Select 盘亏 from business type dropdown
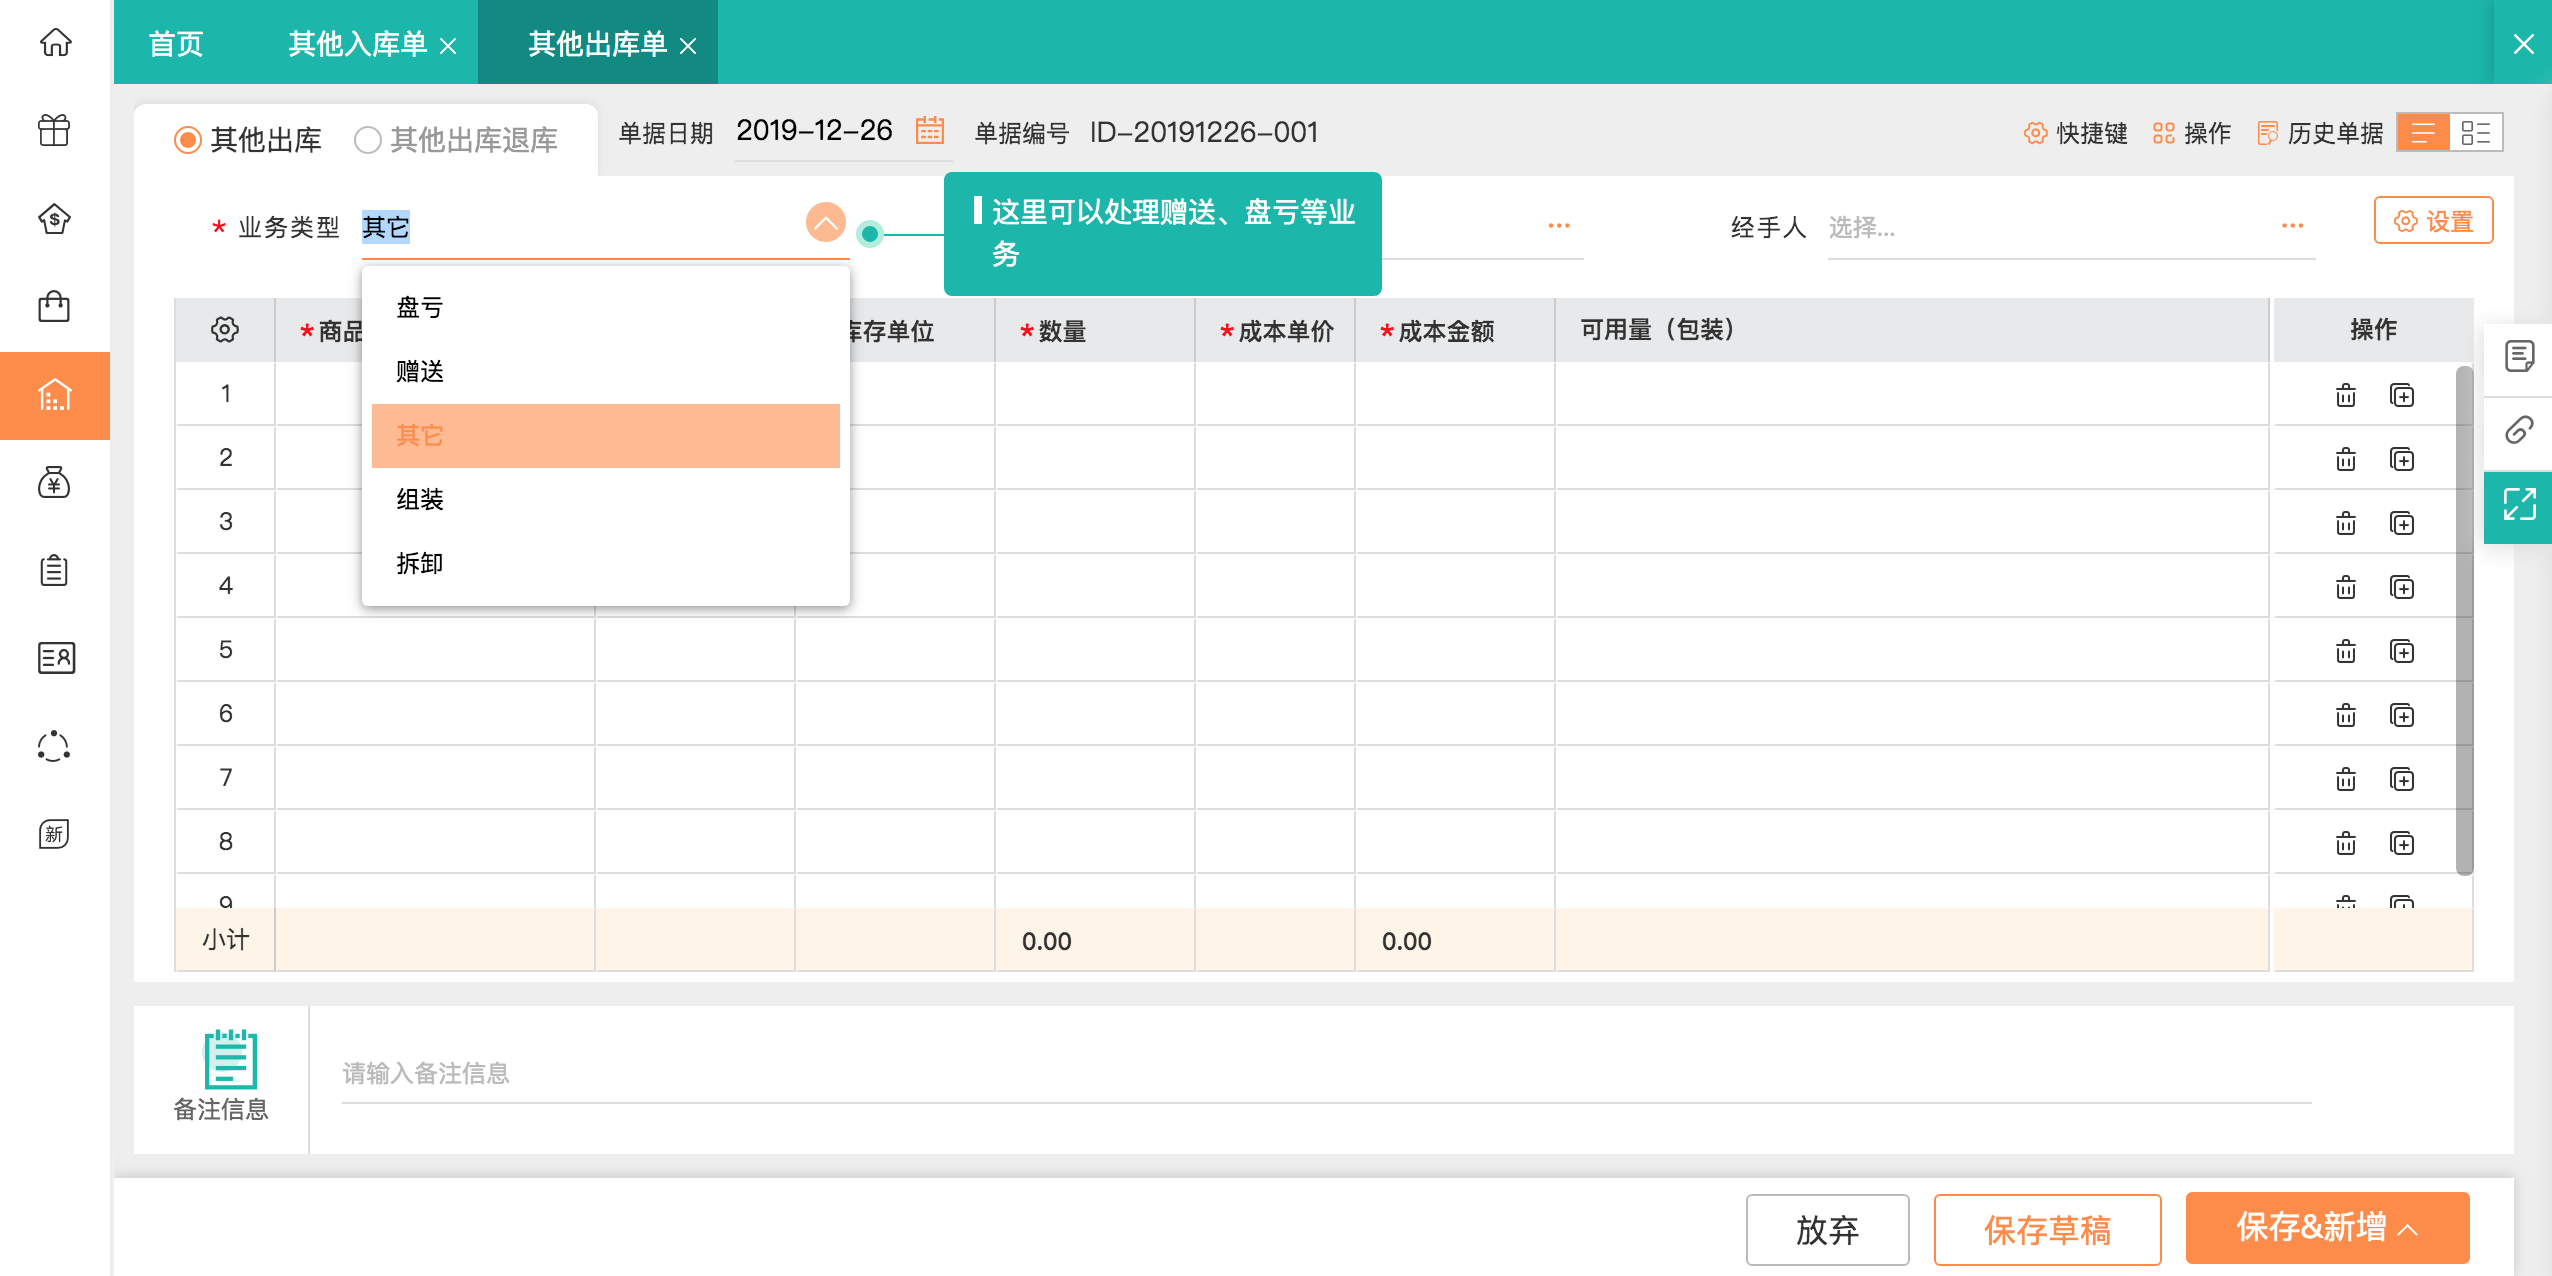 click(420, 308)
